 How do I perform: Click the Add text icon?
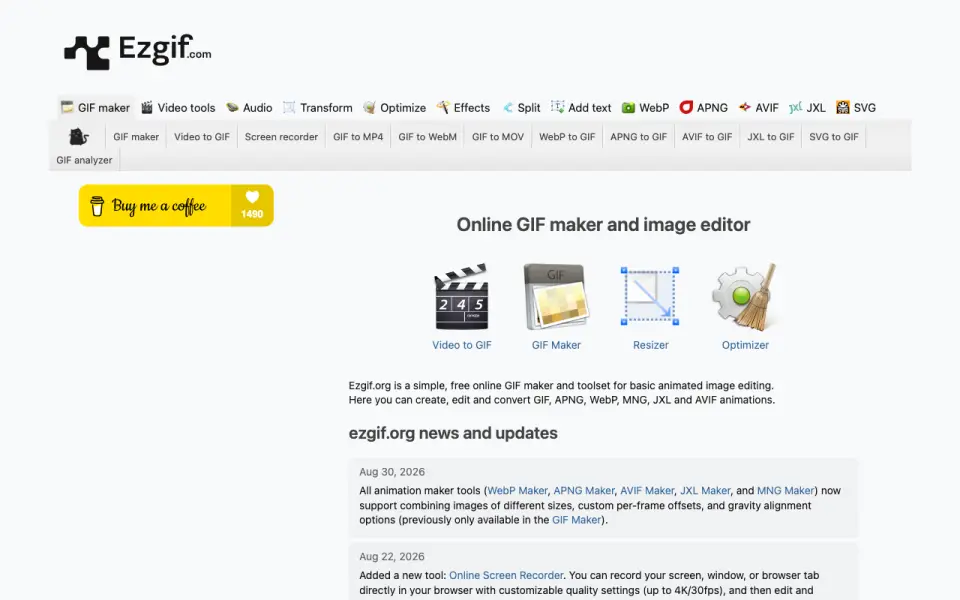pos(557,107)
